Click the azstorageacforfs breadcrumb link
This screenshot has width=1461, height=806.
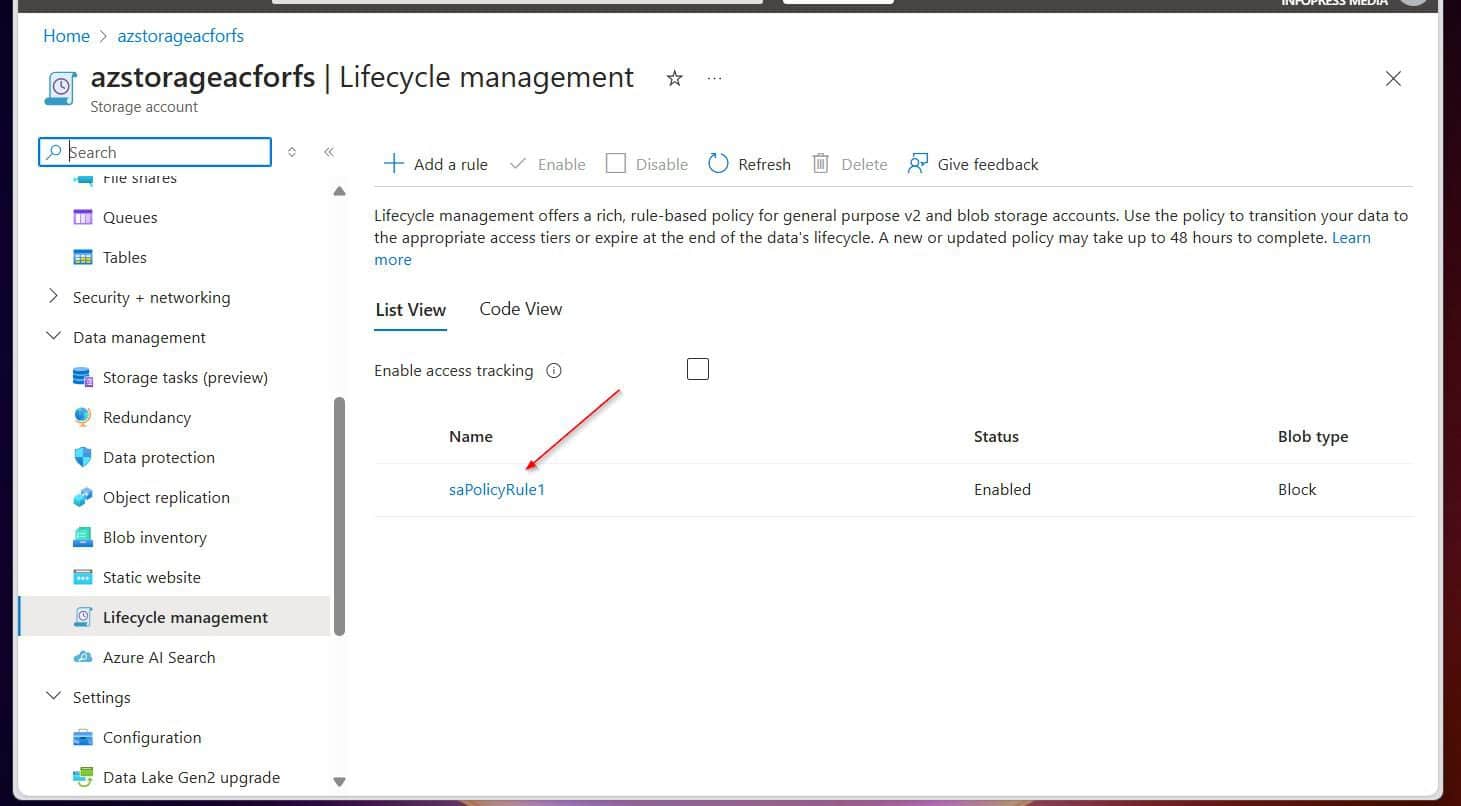pyautogui.click(x=181, y=36)
